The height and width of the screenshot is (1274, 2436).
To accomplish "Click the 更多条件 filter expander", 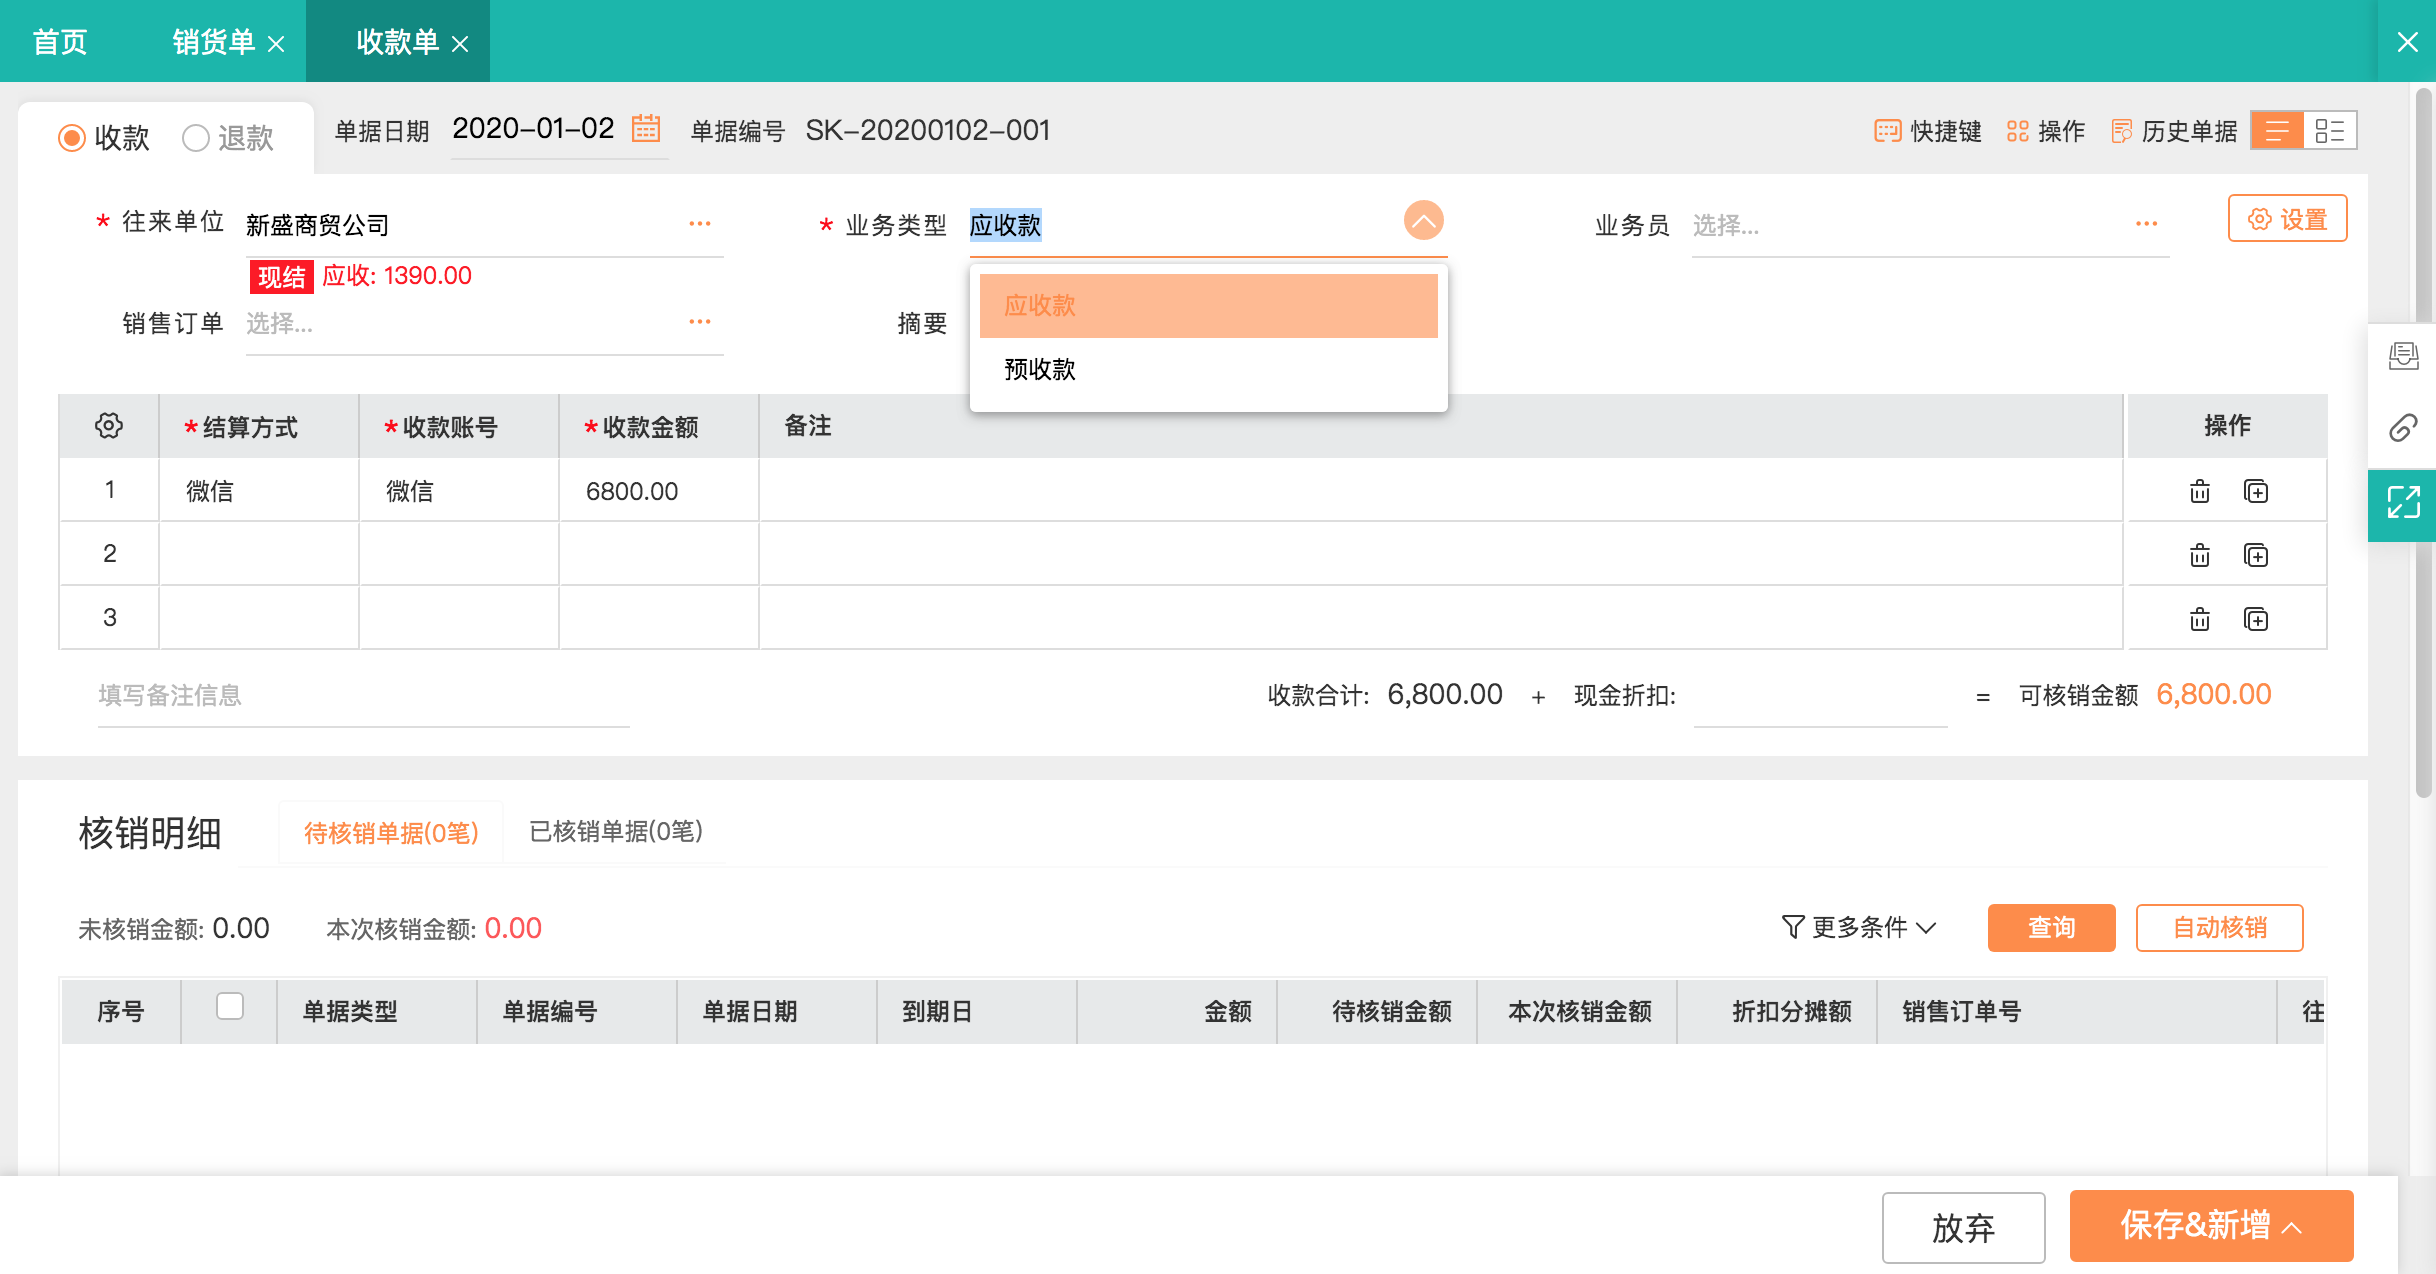I will [1861, 928].
